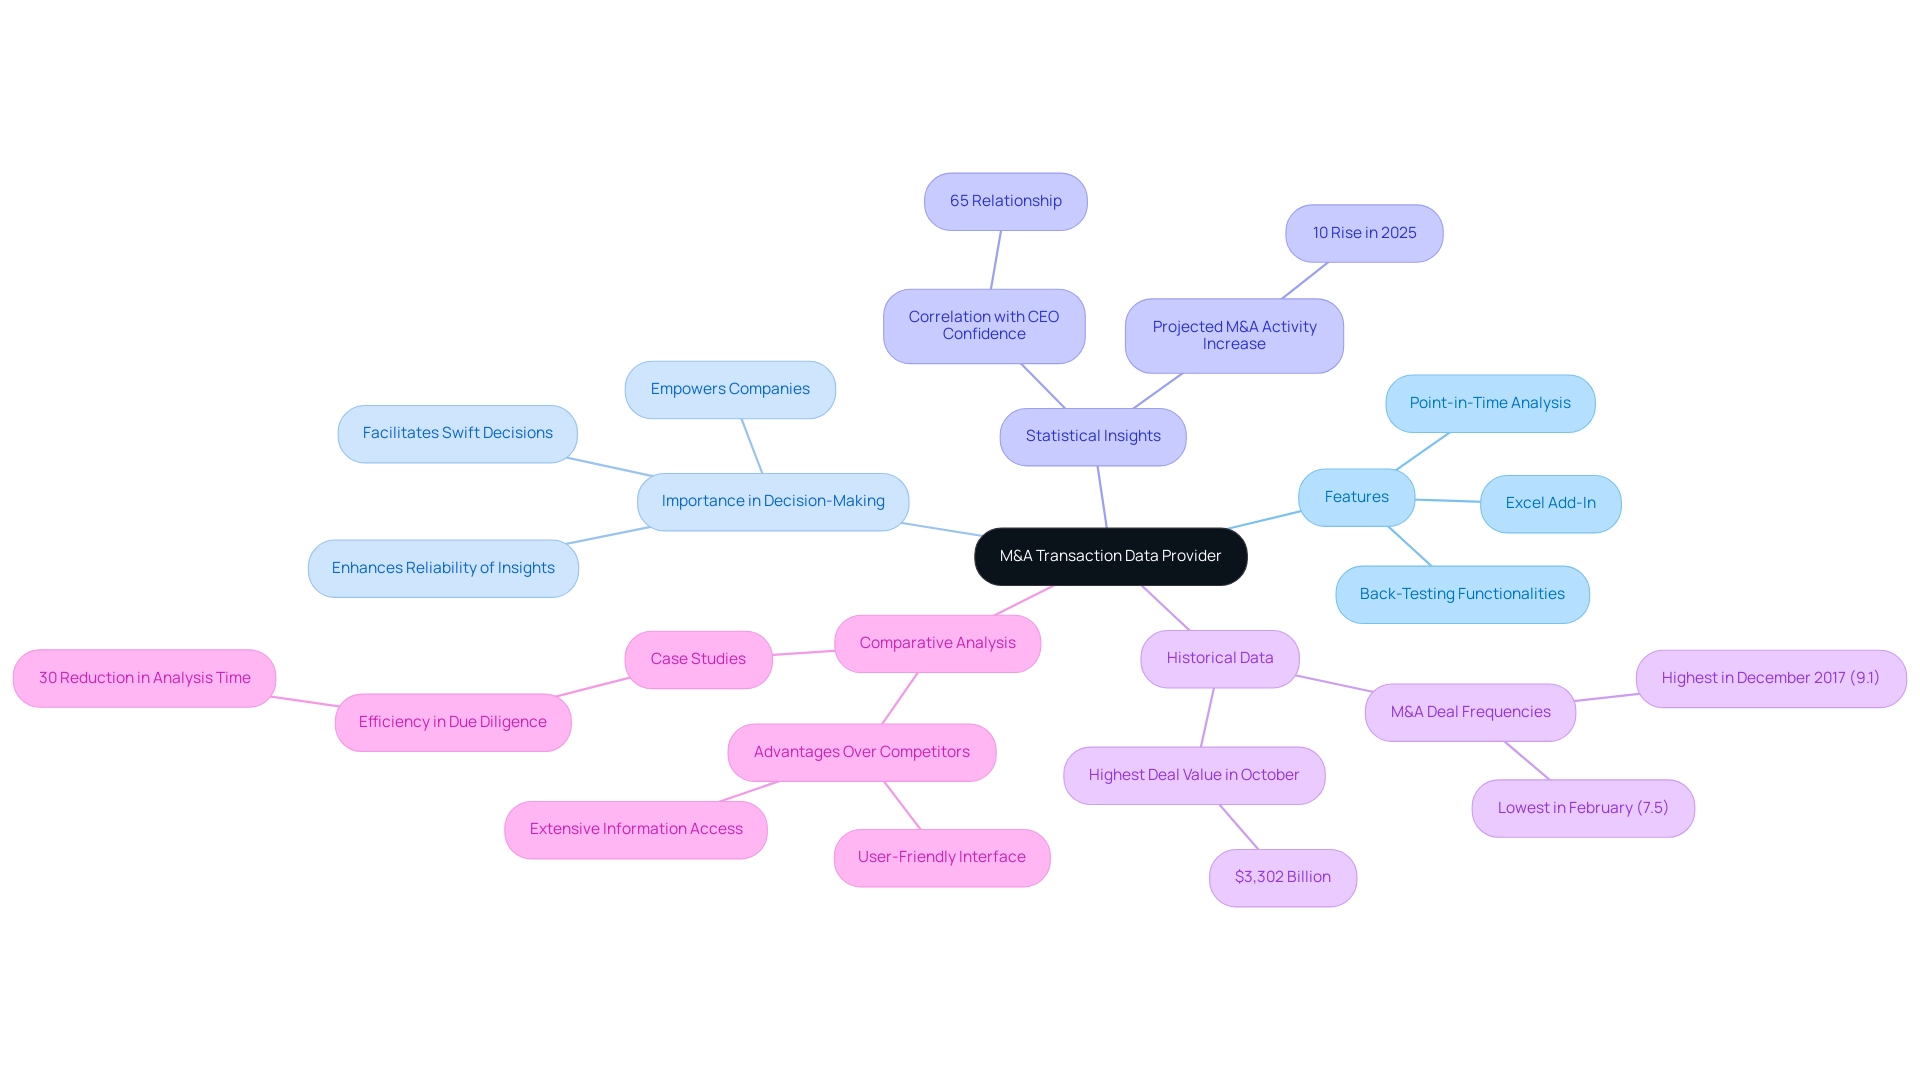Toggle visibility of 65 Relationship node
The image size is (1920, 1083).
pyautogui.click(x=1006, y=201)
